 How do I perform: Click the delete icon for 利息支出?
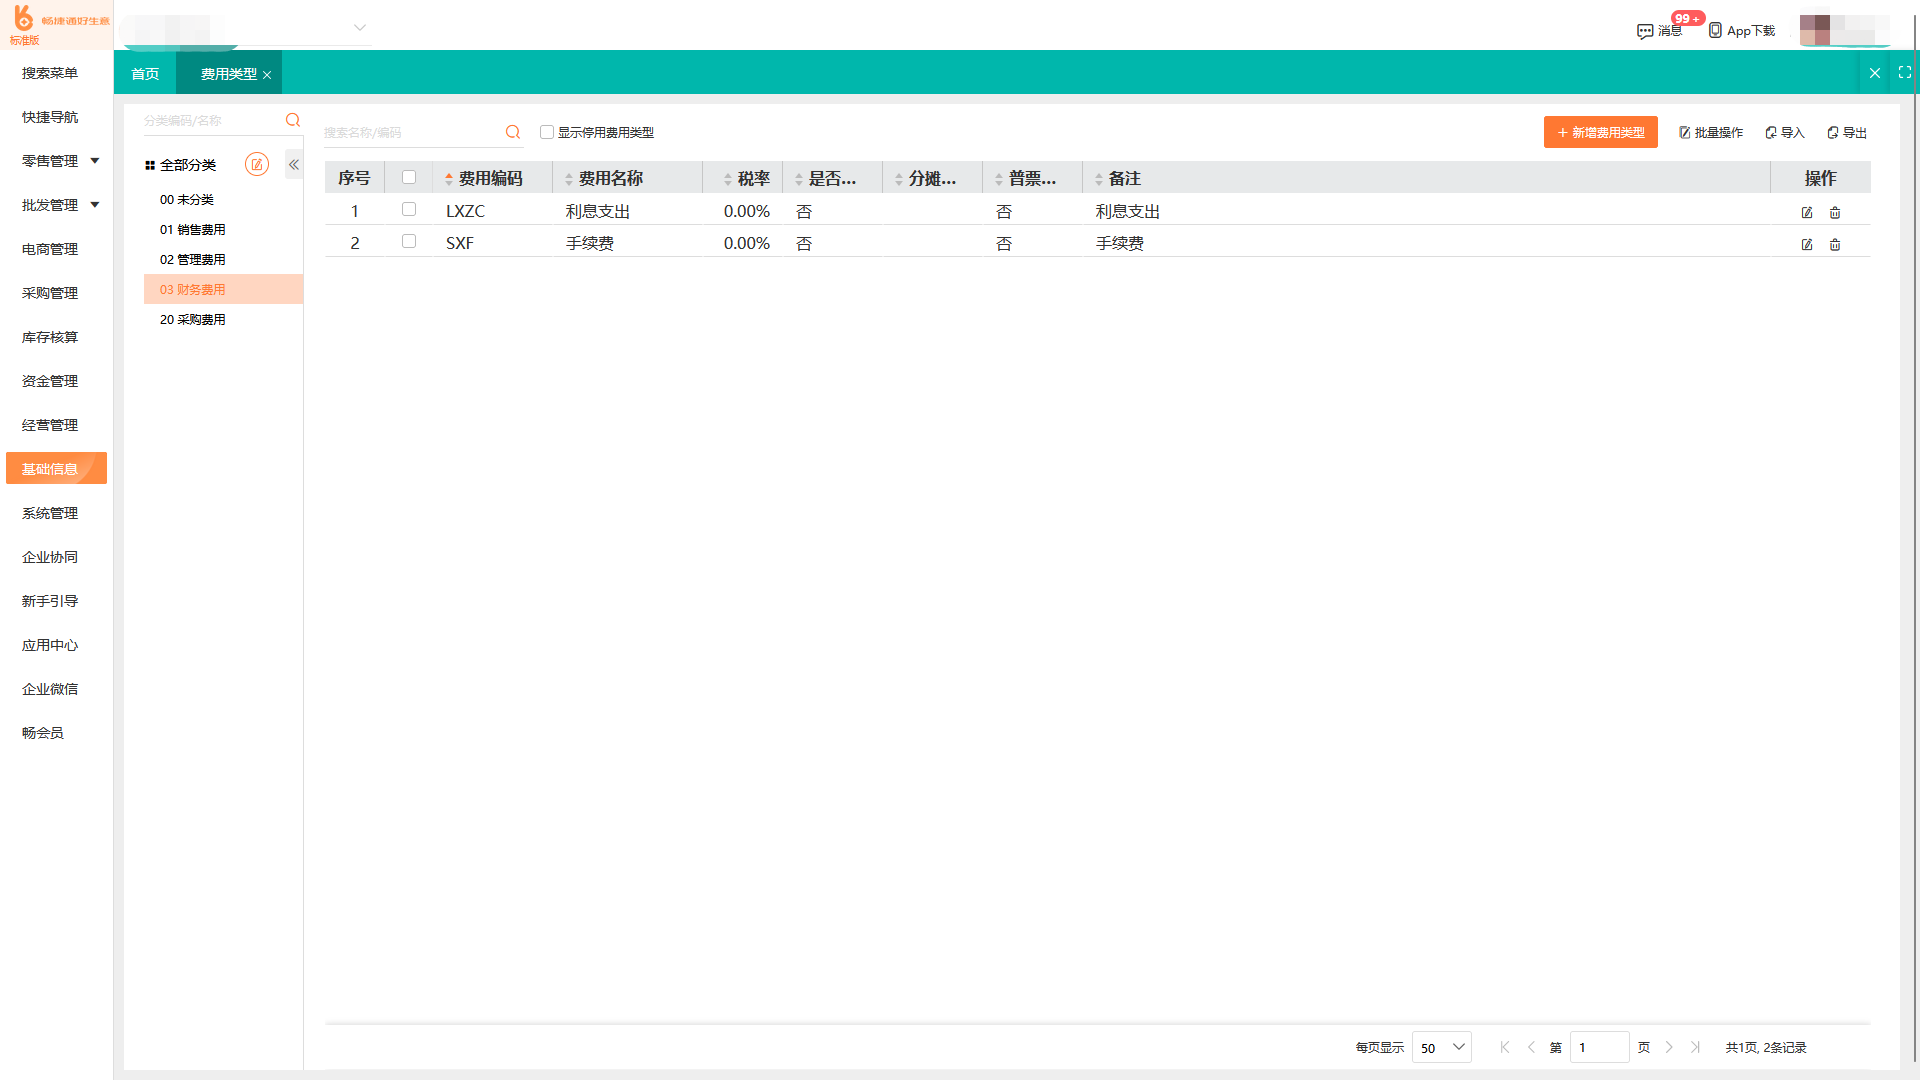click(1834, 212)
